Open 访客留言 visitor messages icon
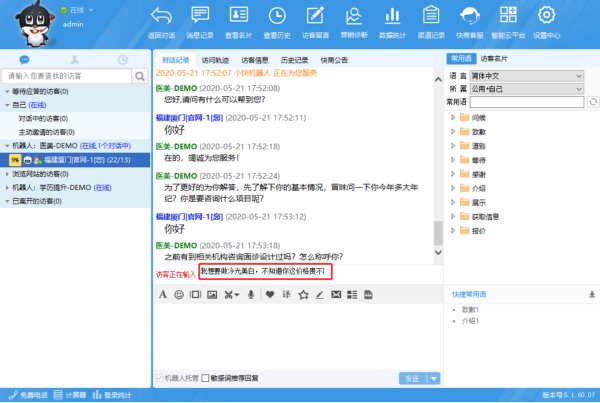The width and height of the screenshot is (600, 403). tap(314, 21)
